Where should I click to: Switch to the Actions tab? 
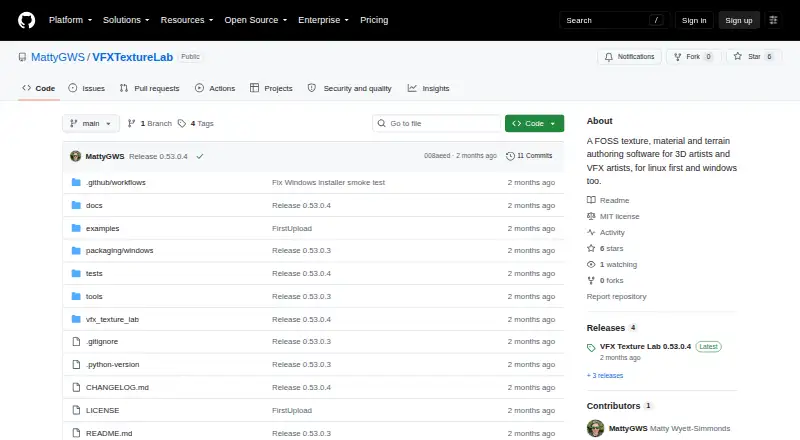215,88
